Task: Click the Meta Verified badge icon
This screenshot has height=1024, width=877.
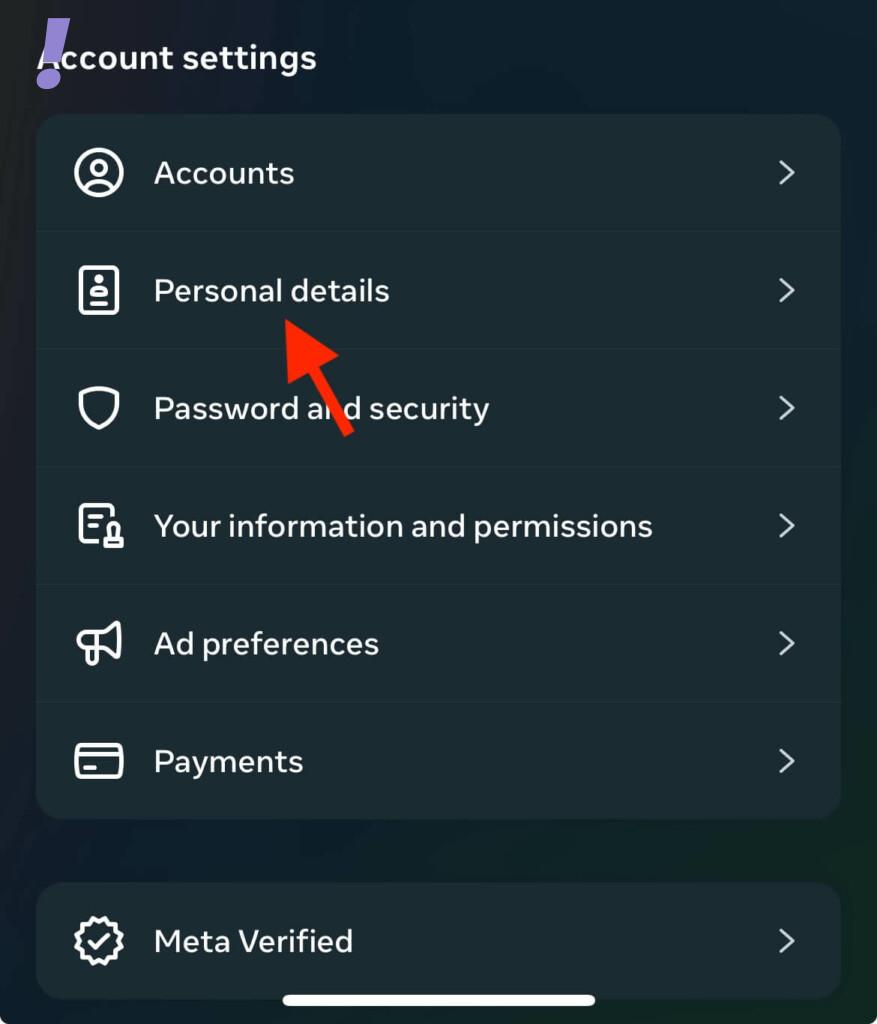Action: [99, 941]
